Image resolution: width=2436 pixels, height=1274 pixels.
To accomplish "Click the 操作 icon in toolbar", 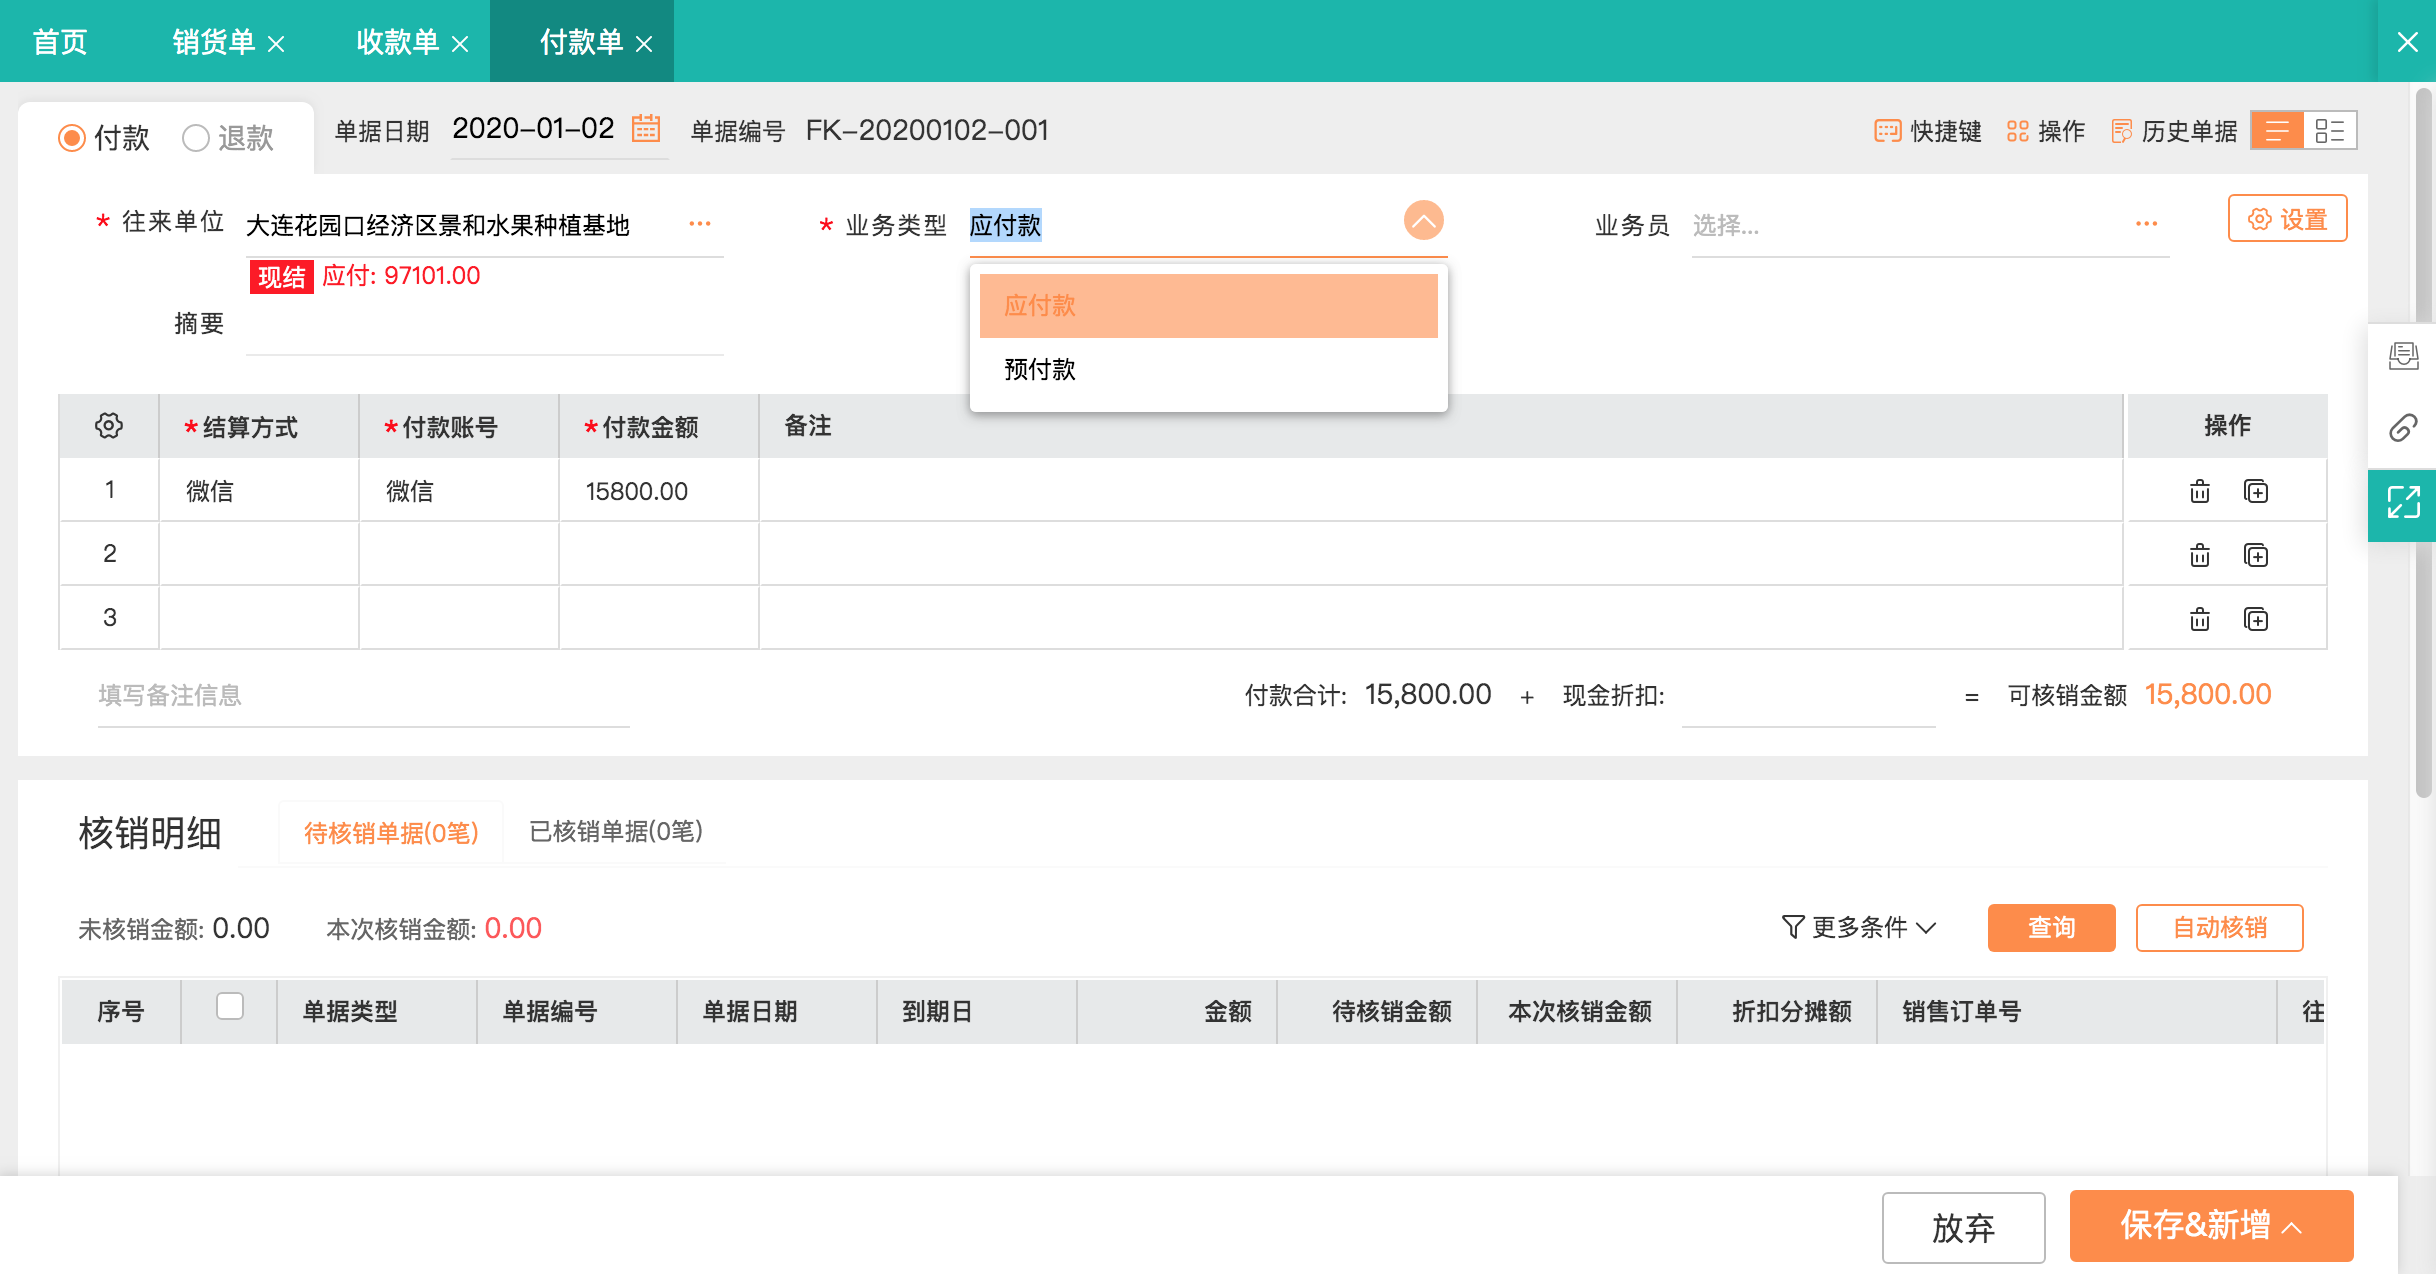I will [x=2017, y=132].
